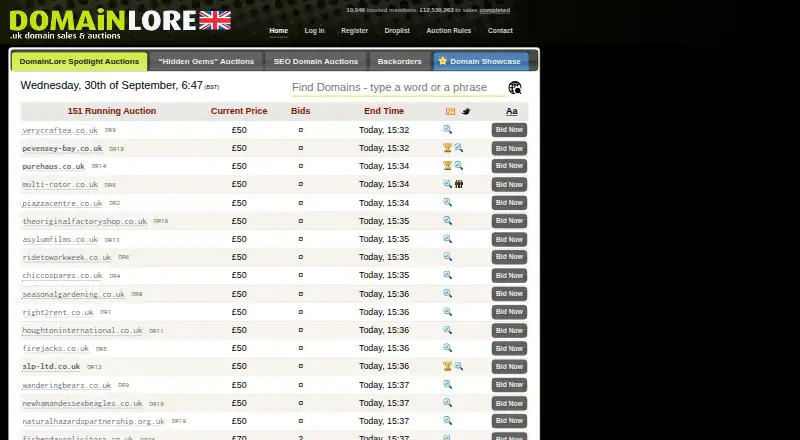Click trophy icon in pevensey-bay.co.uk row
The image size is (800, 440).
447,148
